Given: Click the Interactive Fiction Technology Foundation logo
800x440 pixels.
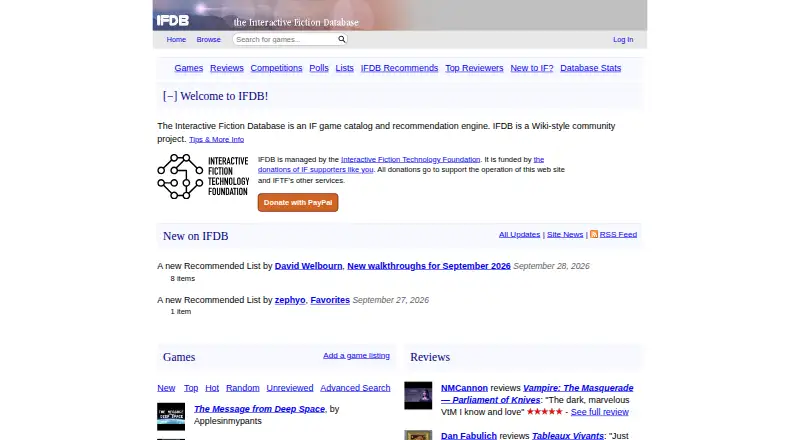Looking at the screenshot, I should coord(203,177).
